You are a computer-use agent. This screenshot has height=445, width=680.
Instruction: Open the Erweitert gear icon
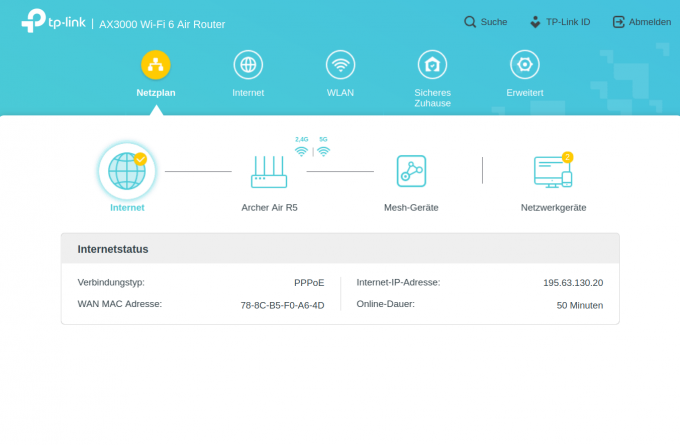click(x=525, y=65)
